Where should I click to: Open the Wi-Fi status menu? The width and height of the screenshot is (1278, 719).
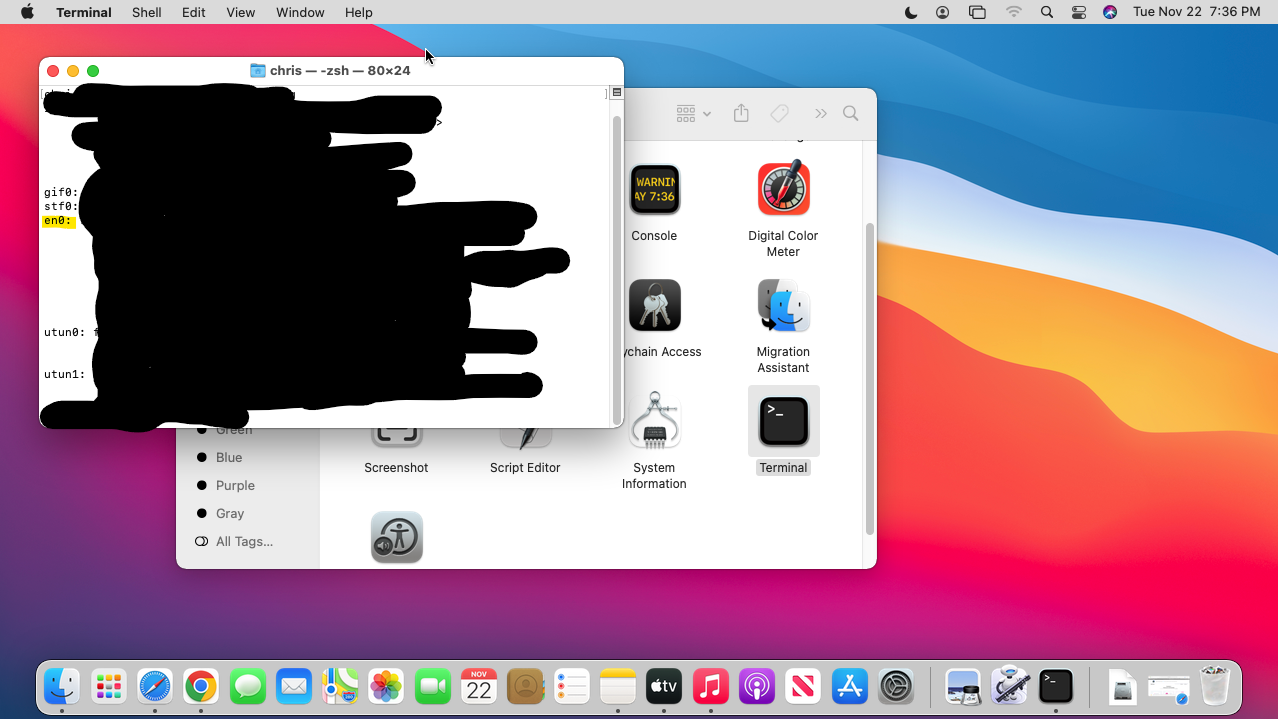pyautogui.click(x=1014, y=12)
